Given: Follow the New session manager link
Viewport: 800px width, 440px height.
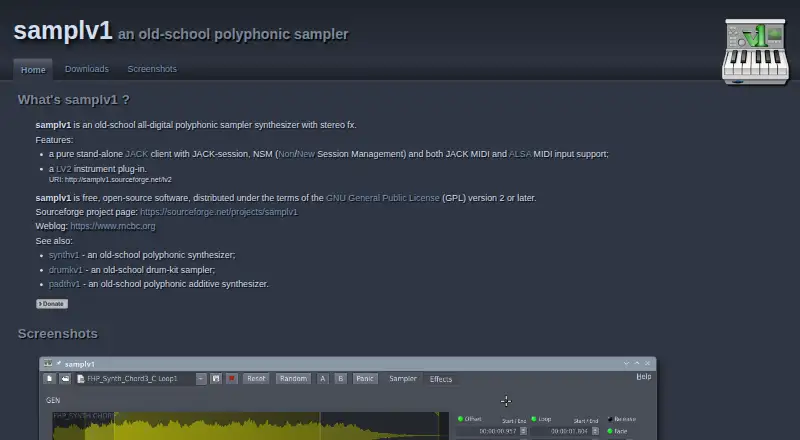Looking at the screenshot, I should 306,154.
